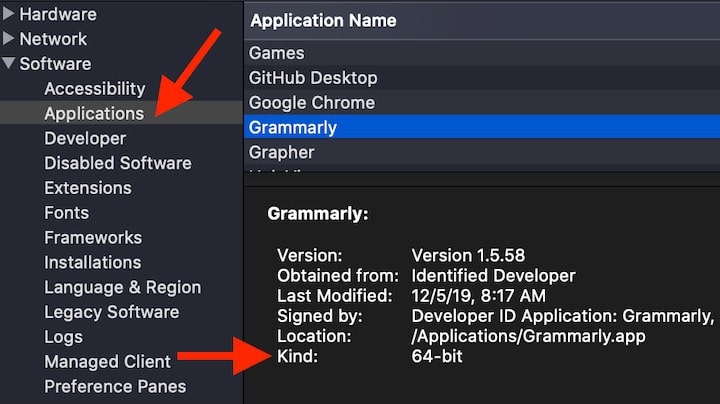Collapse the Software section triangle
The width and height of the screenshot is (720, 404).
click(8, 63)
